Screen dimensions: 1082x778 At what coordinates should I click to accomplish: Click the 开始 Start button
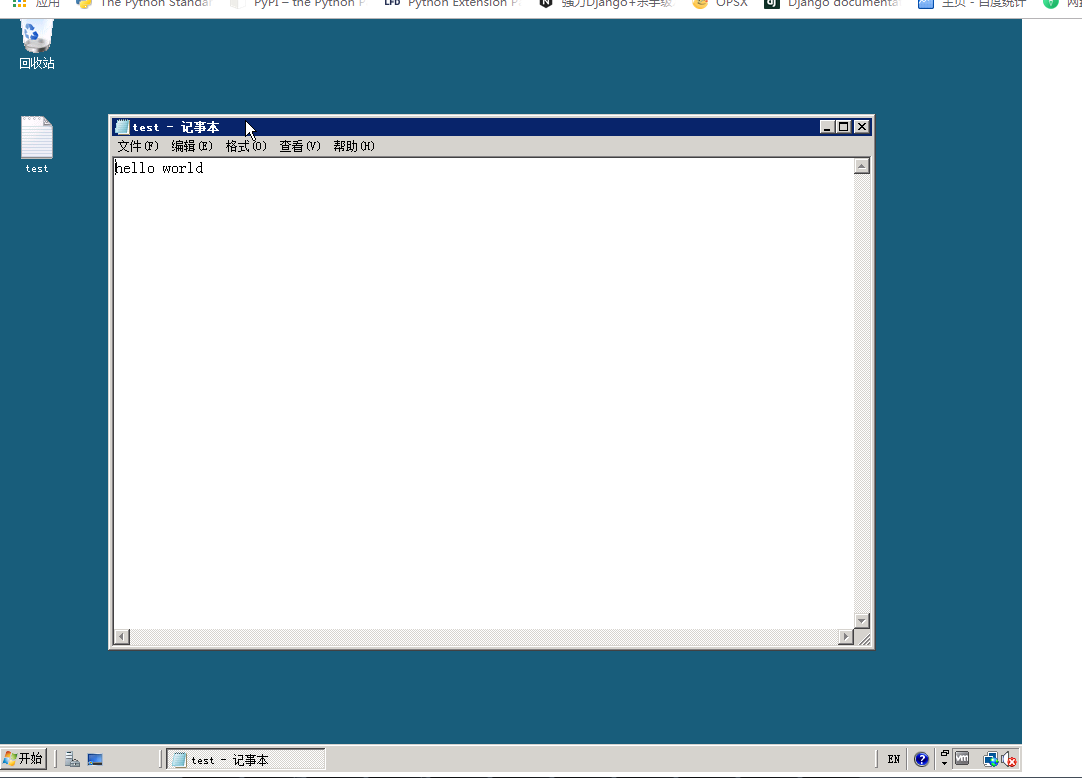click(24, 759)
